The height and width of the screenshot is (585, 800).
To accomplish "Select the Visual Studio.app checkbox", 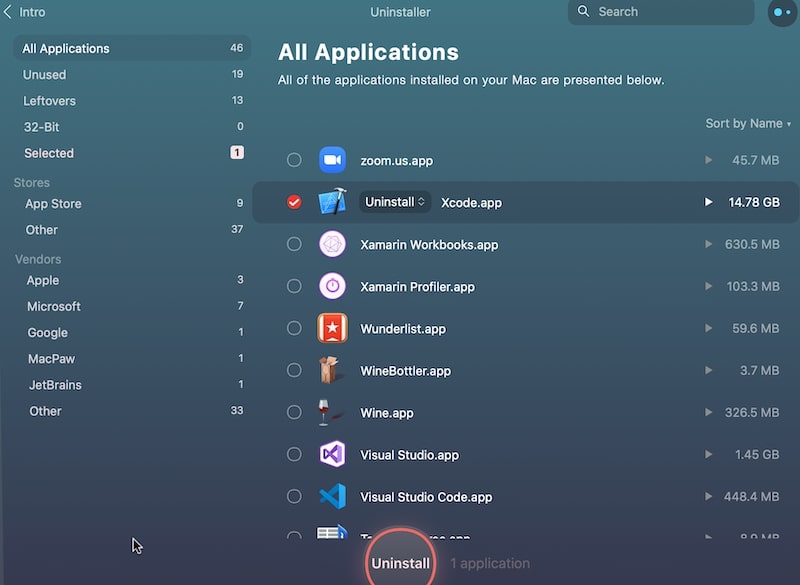I will 294,454.
